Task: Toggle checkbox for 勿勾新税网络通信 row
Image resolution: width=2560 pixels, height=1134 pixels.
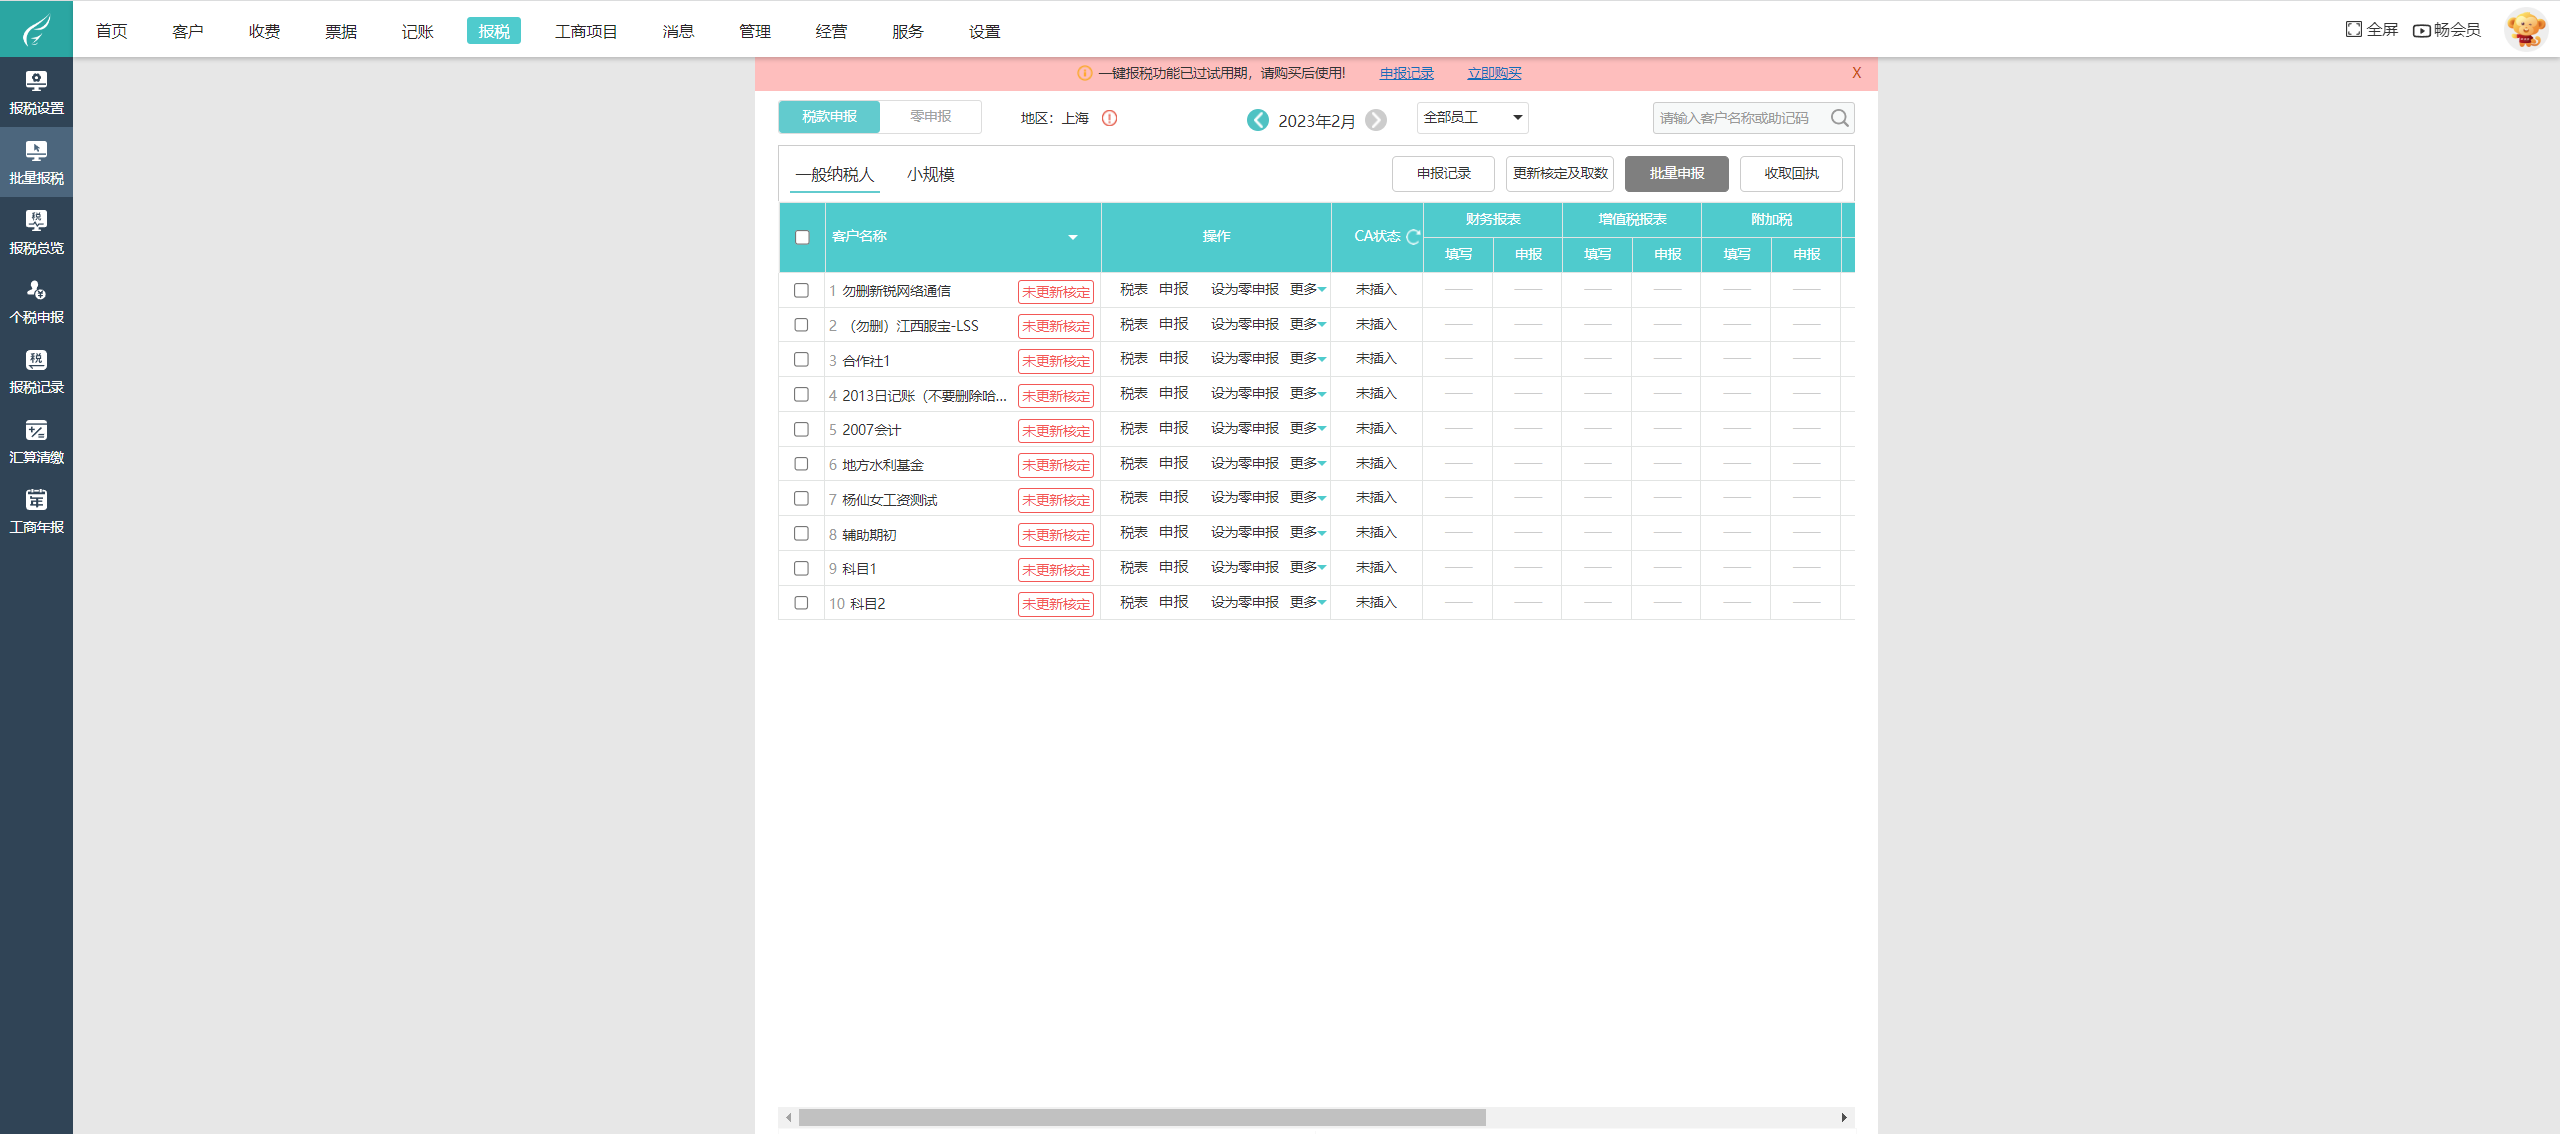Action: (x=802, y=290)
